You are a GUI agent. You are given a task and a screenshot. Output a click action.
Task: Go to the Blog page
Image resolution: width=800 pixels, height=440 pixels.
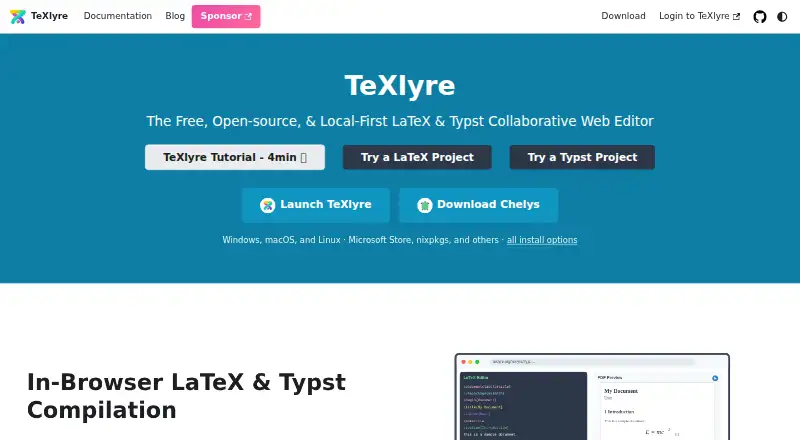pos(175,16)
